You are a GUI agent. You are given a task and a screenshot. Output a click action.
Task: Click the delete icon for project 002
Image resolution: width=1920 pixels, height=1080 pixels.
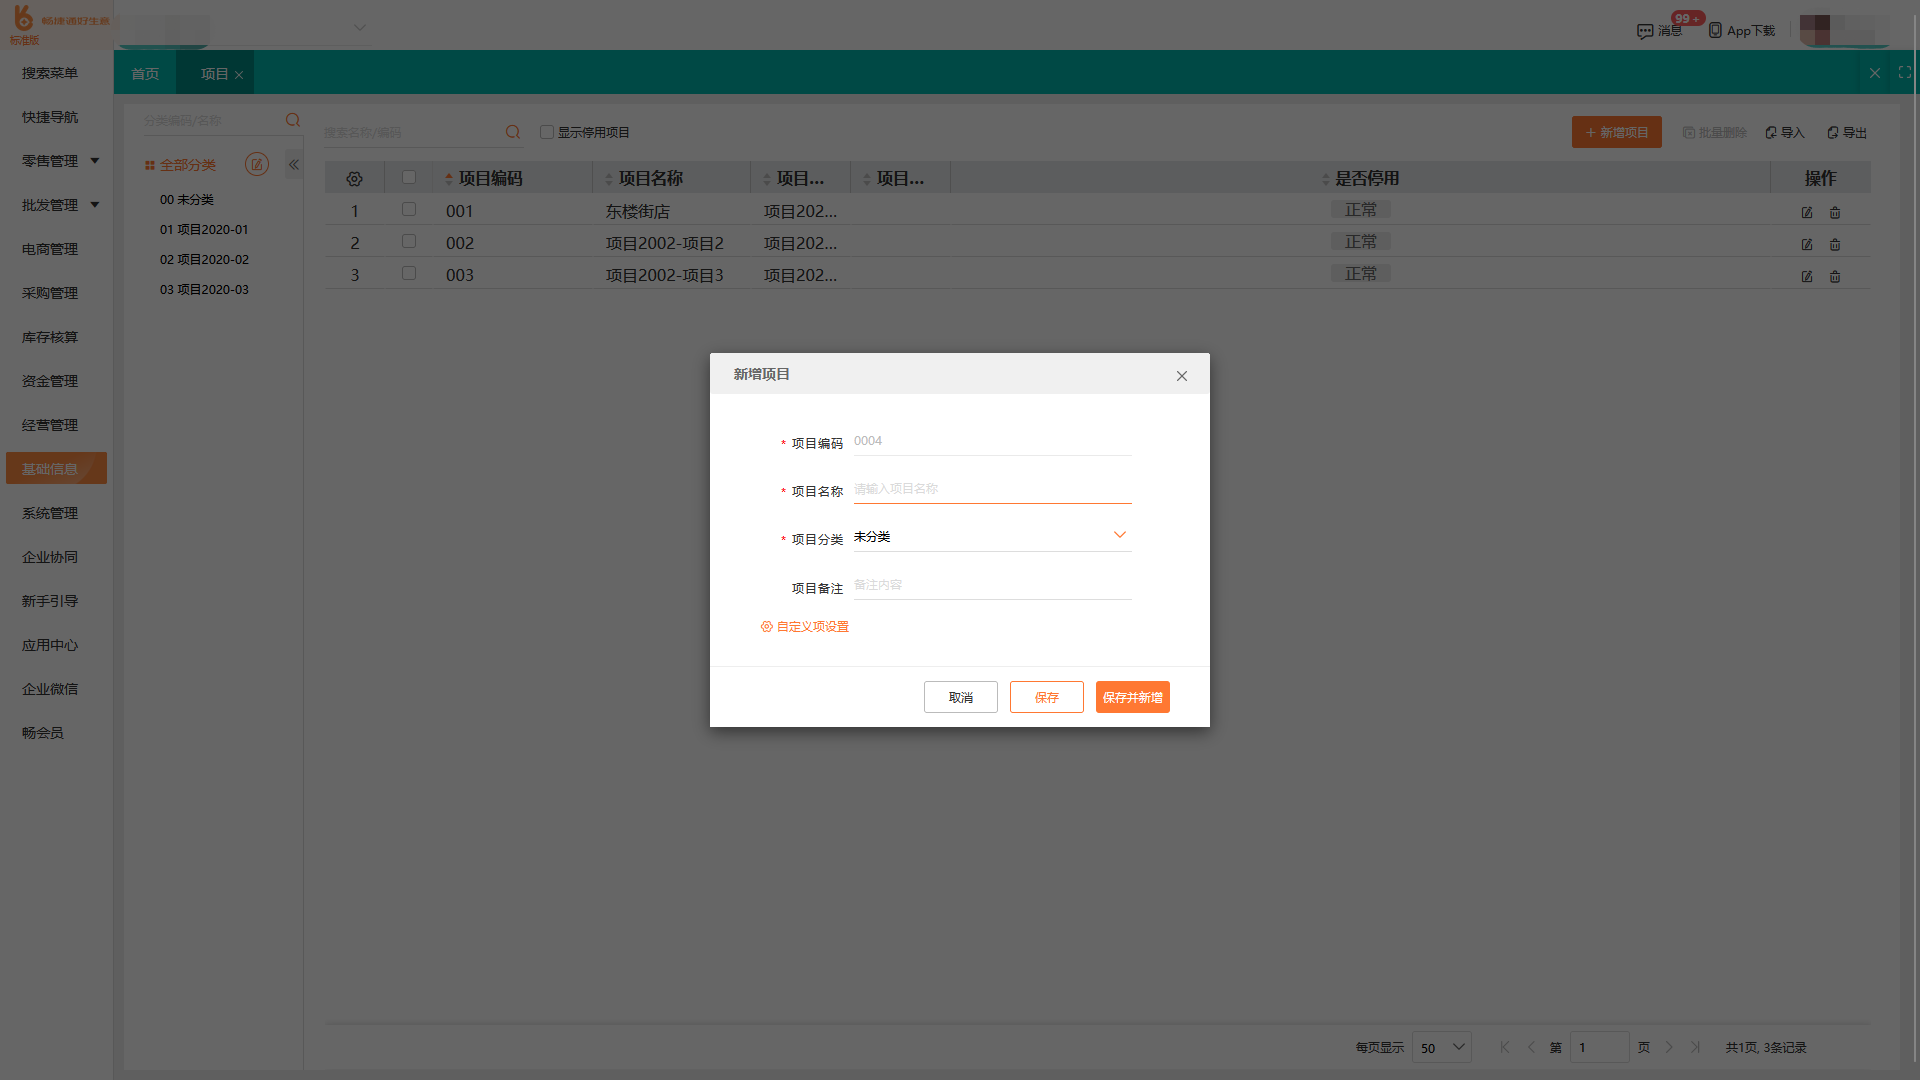coord(1836,244)
